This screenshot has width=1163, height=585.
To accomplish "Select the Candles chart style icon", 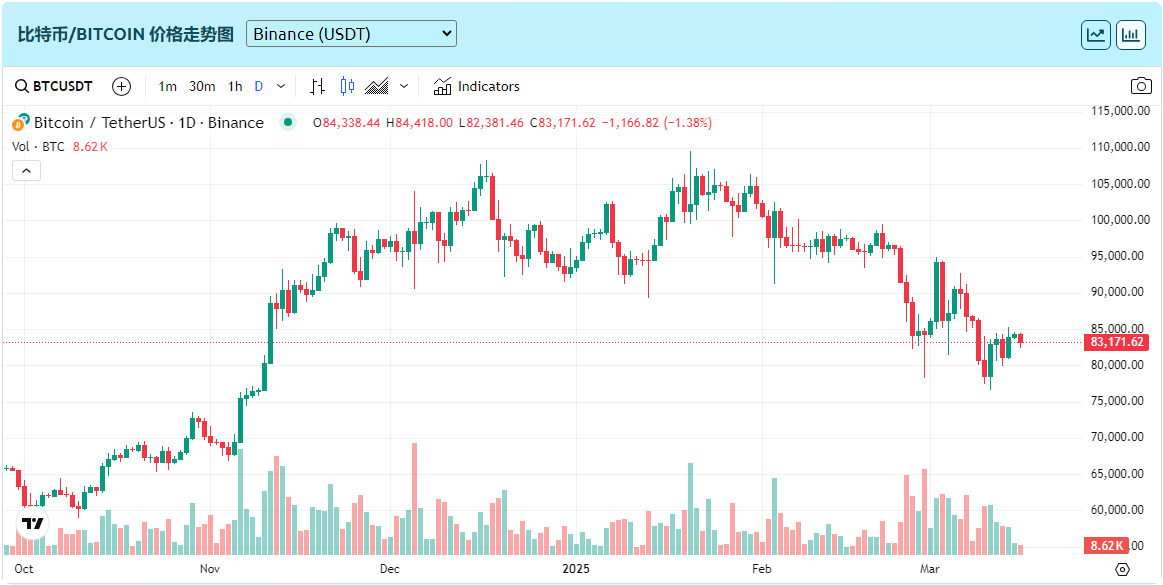I will point(347,86).
